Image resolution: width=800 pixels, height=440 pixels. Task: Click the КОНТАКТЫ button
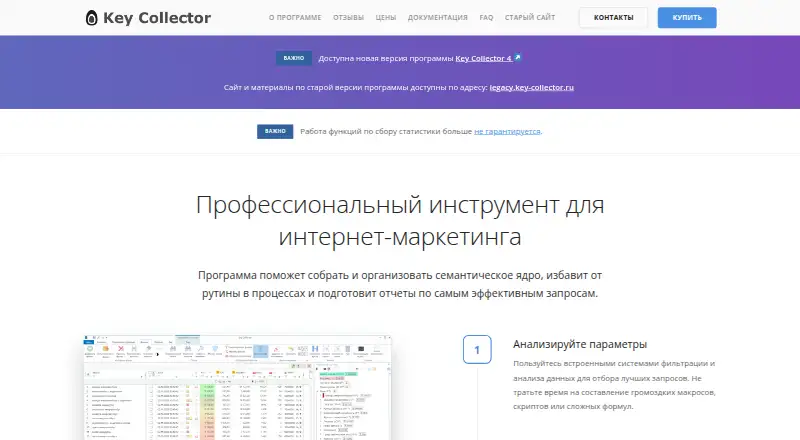(x=613, y=17)
